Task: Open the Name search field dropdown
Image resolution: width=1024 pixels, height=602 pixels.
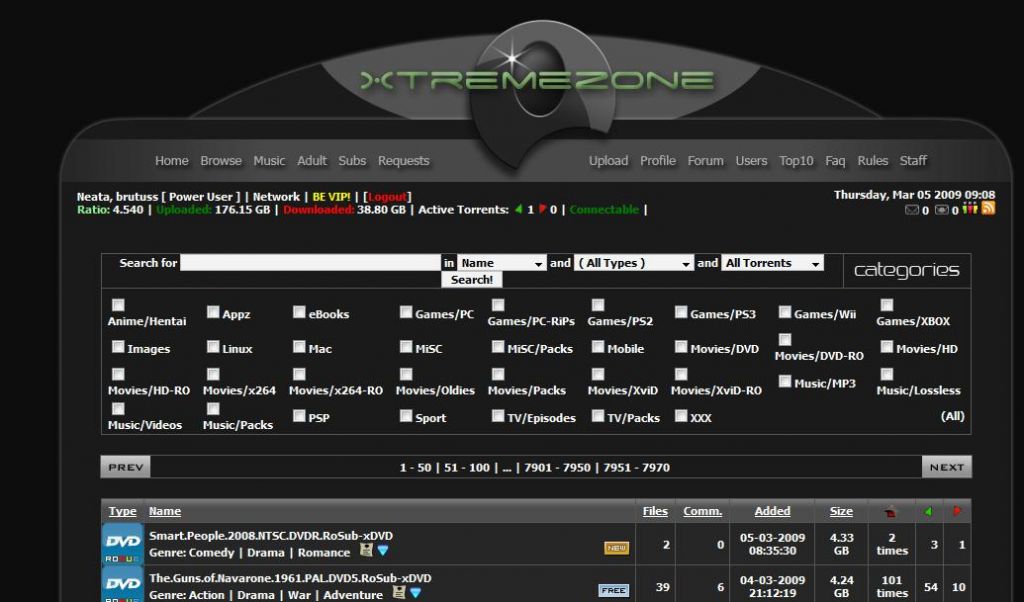Action: pos(502,263)
